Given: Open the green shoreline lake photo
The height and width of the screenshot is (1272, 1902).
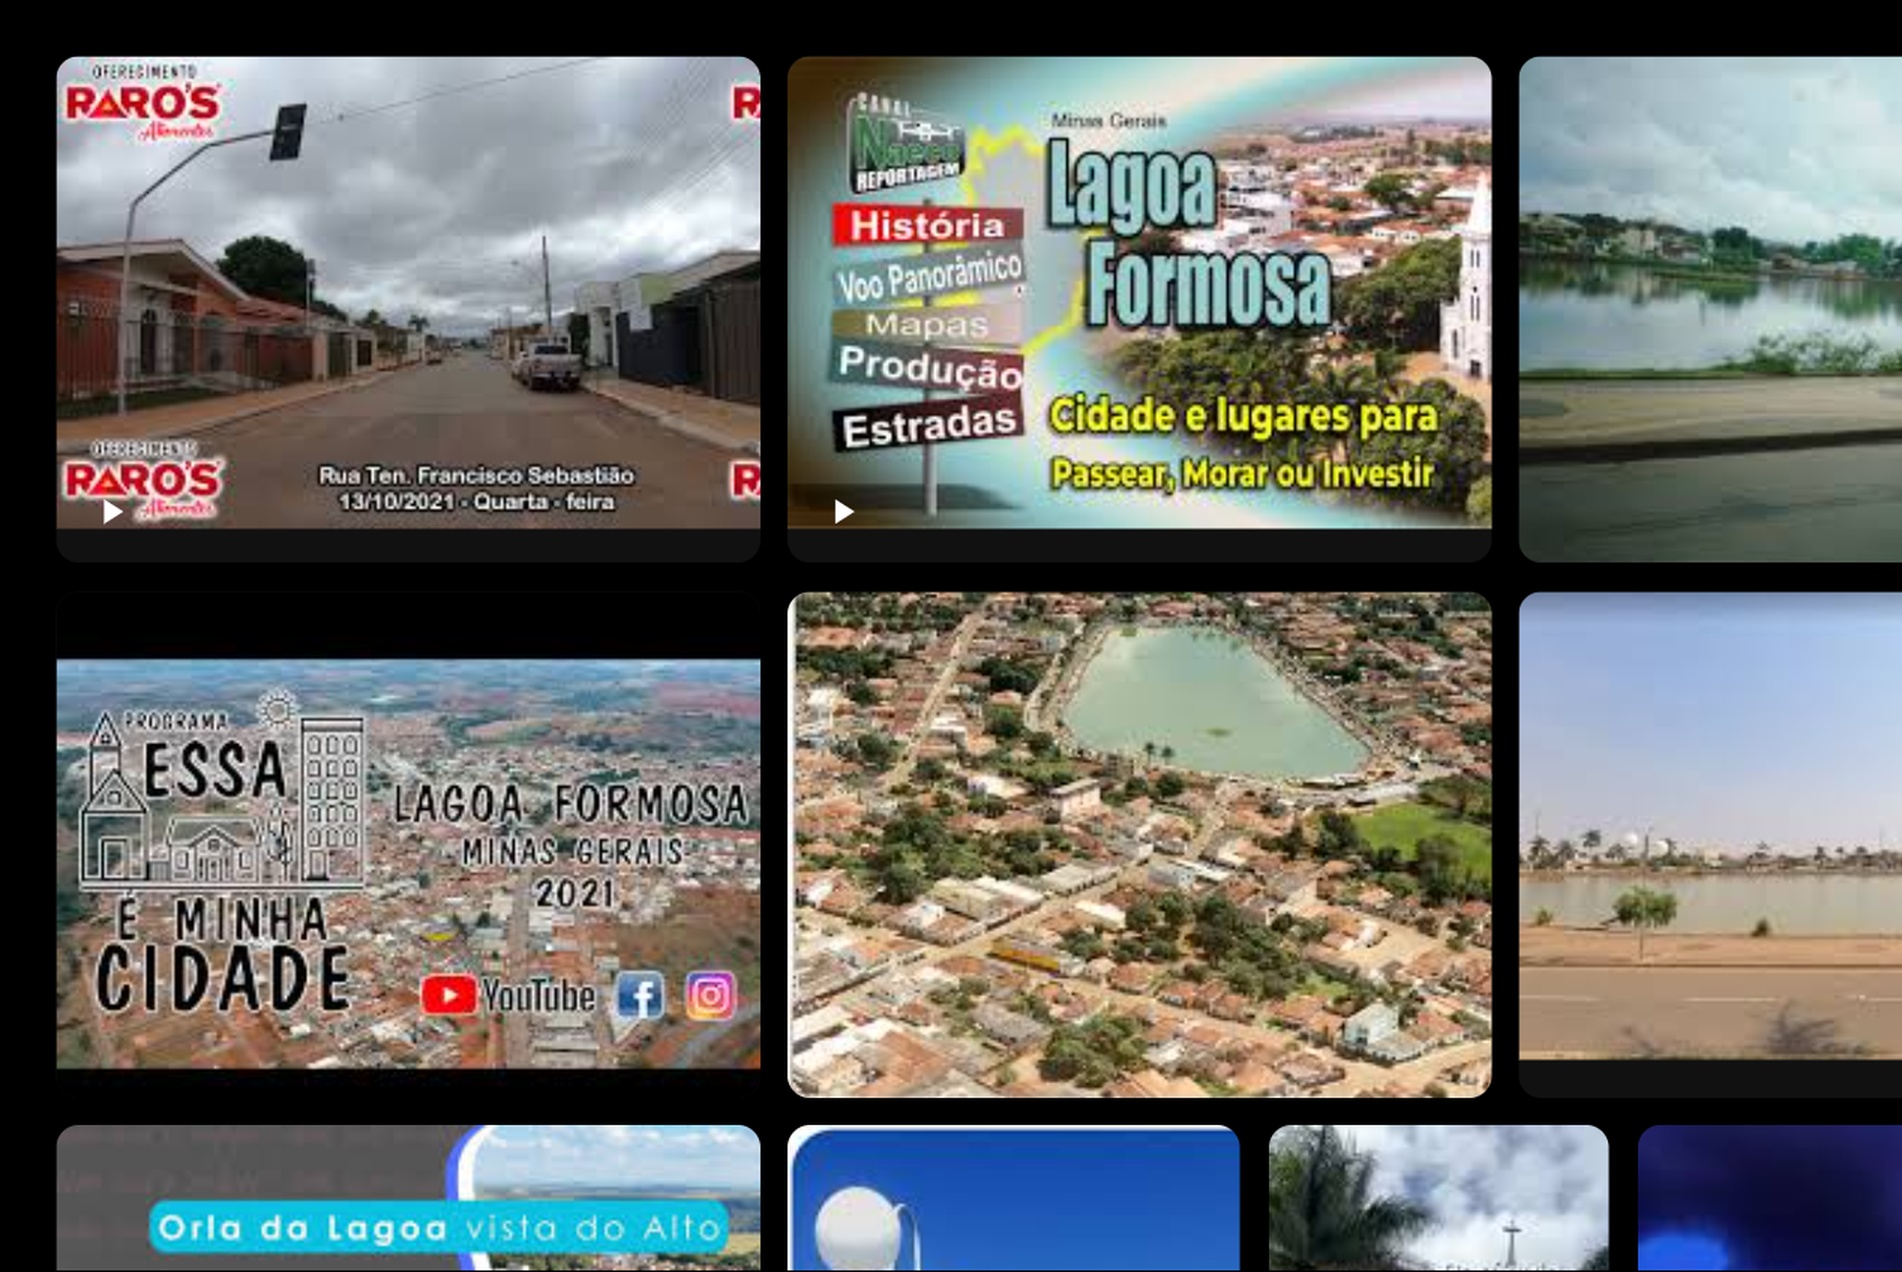Looking at the screenshot, I should click(1710, 308).
